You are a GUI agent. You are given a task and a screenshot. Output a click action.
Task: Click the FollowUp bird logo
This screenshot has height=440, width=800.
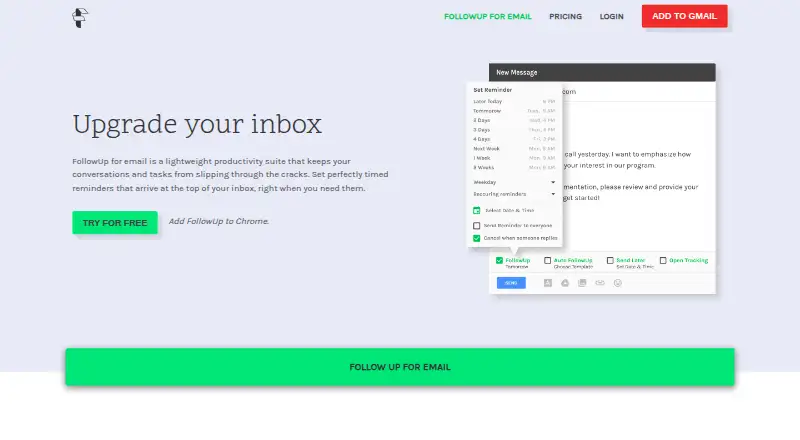80,18
